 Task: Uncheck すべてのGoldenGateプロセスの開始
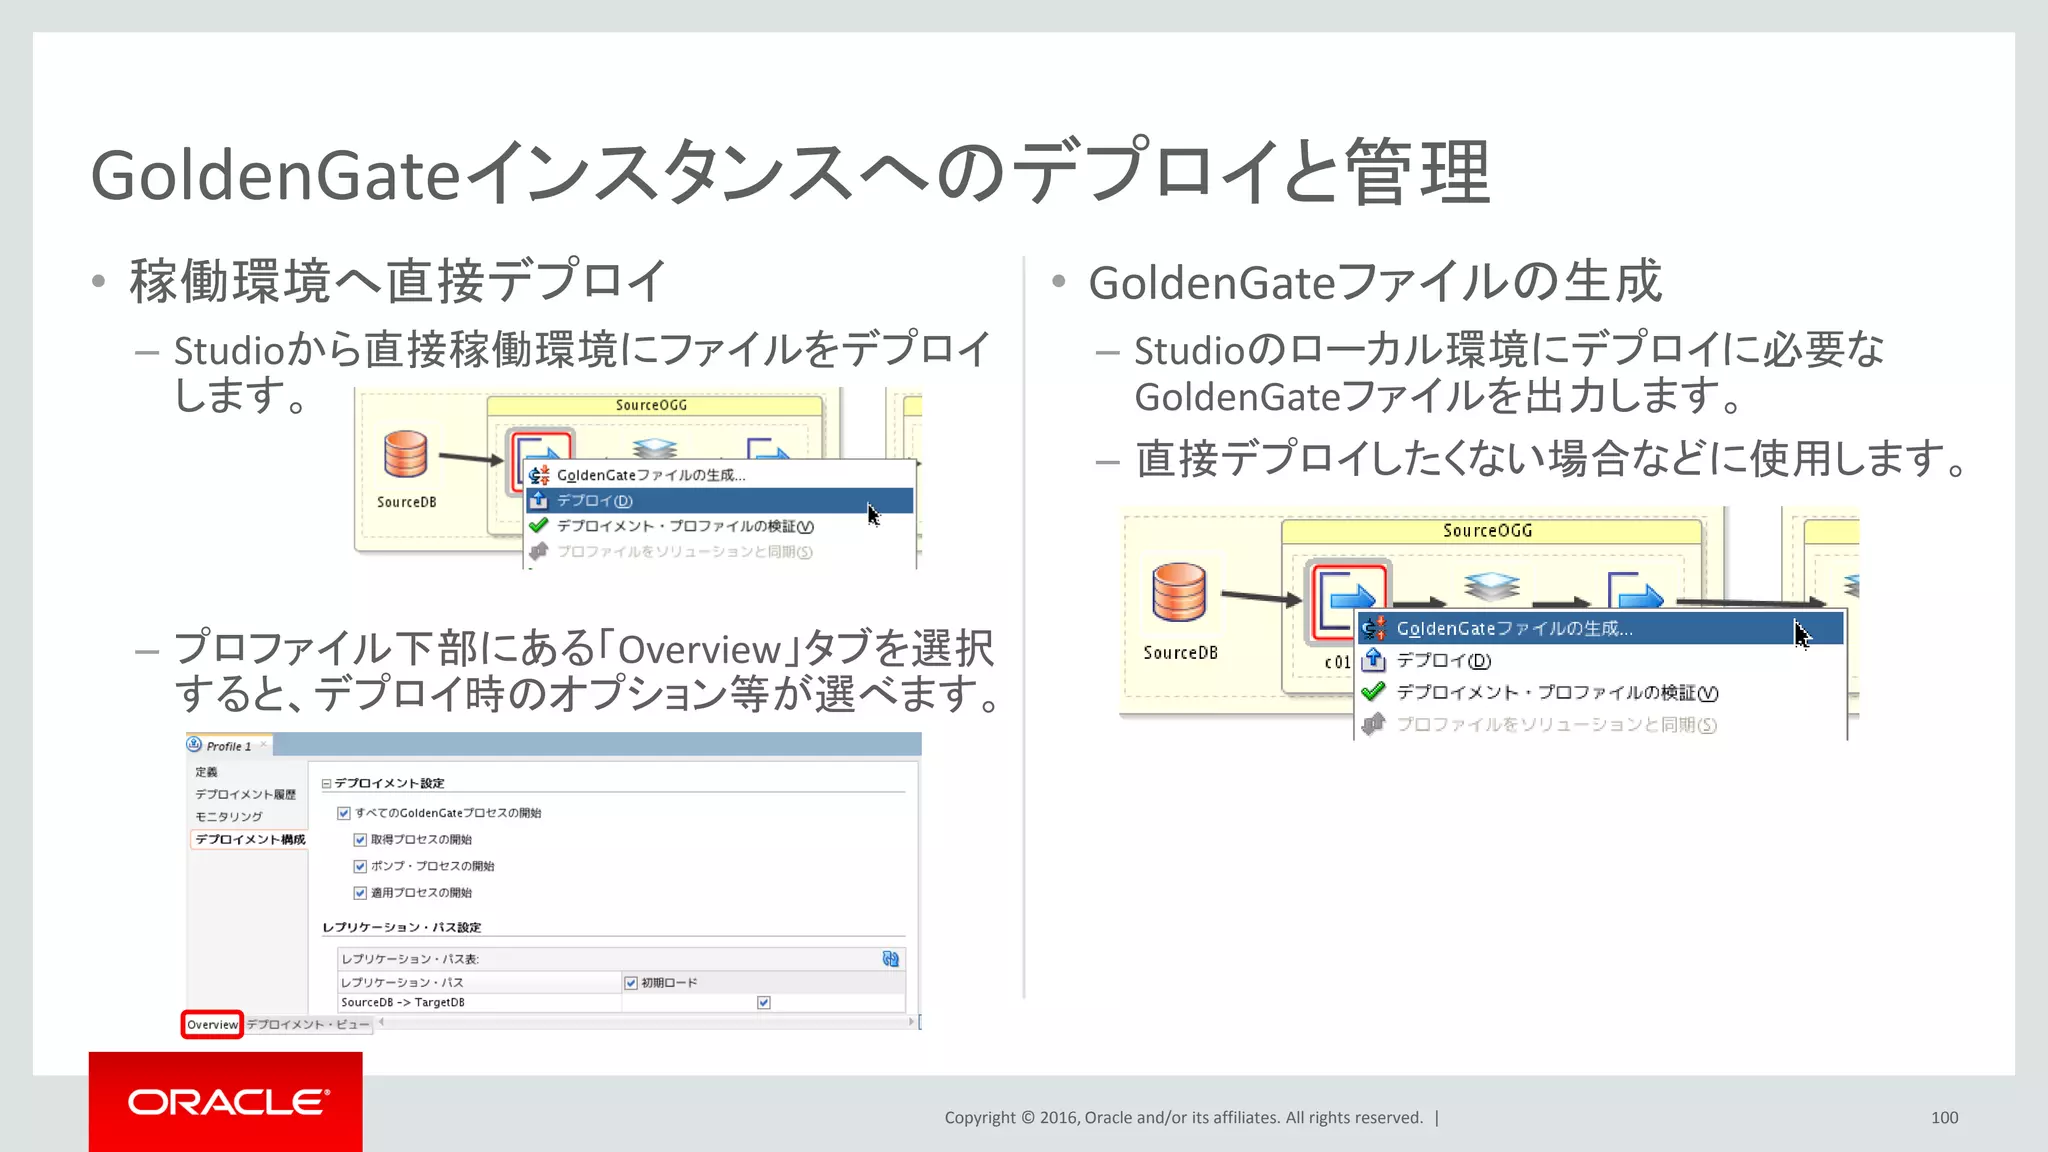click(x=343, y=813)
